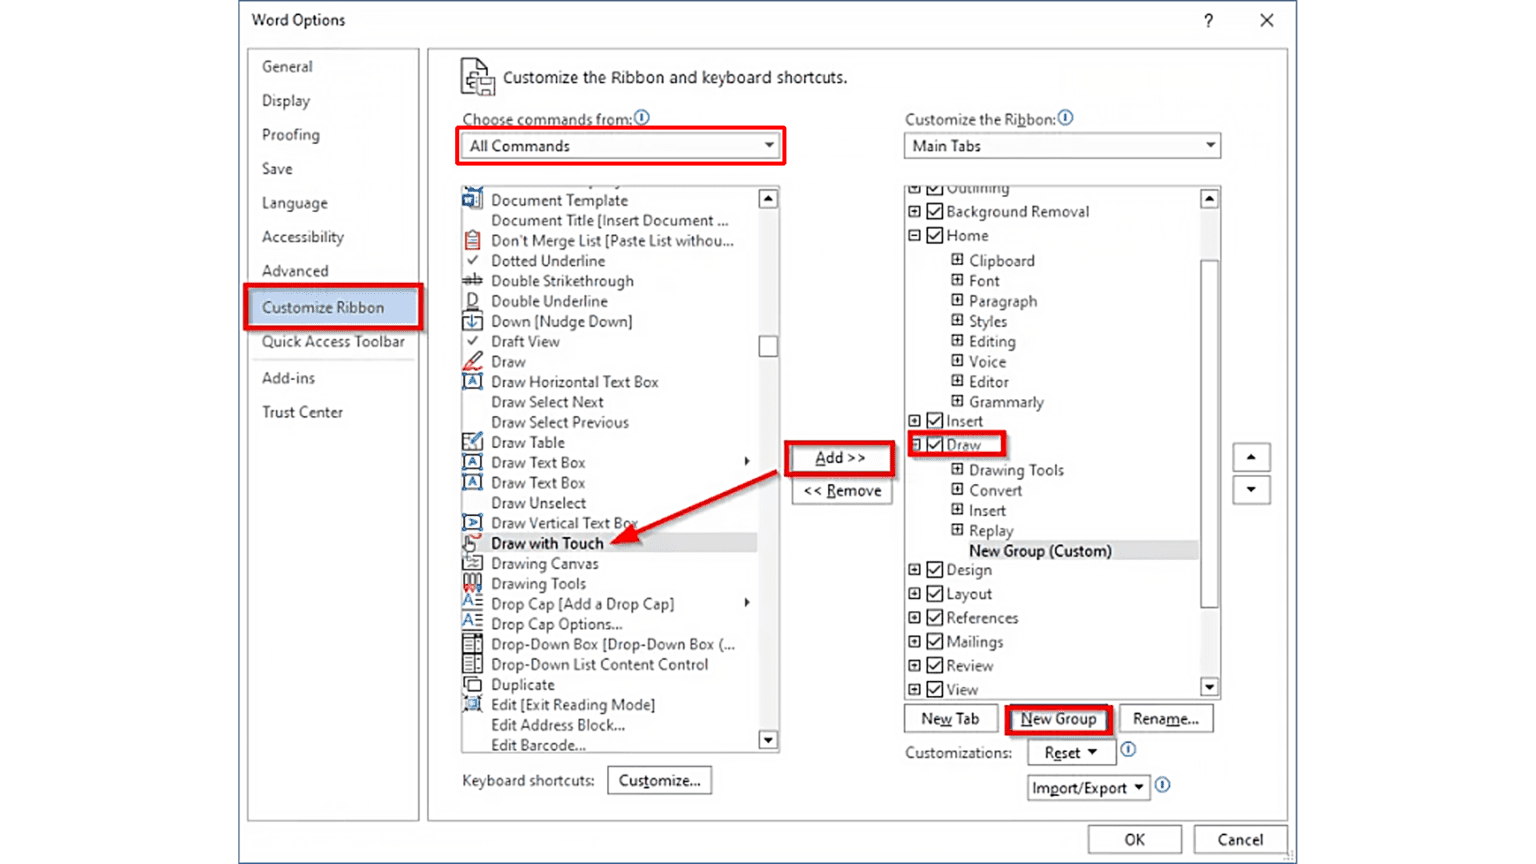Click the Duplicate command icon
The image size is (1536, 864).
point(472,684)
